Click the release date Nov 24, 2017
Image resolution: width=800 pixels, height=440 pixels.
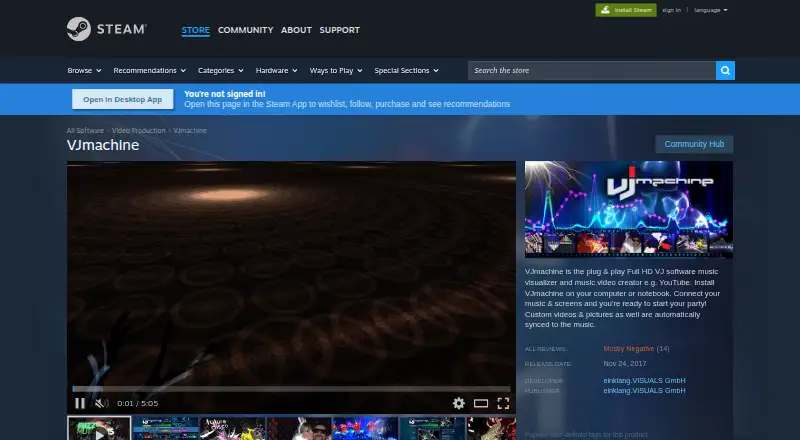(624, 363)
